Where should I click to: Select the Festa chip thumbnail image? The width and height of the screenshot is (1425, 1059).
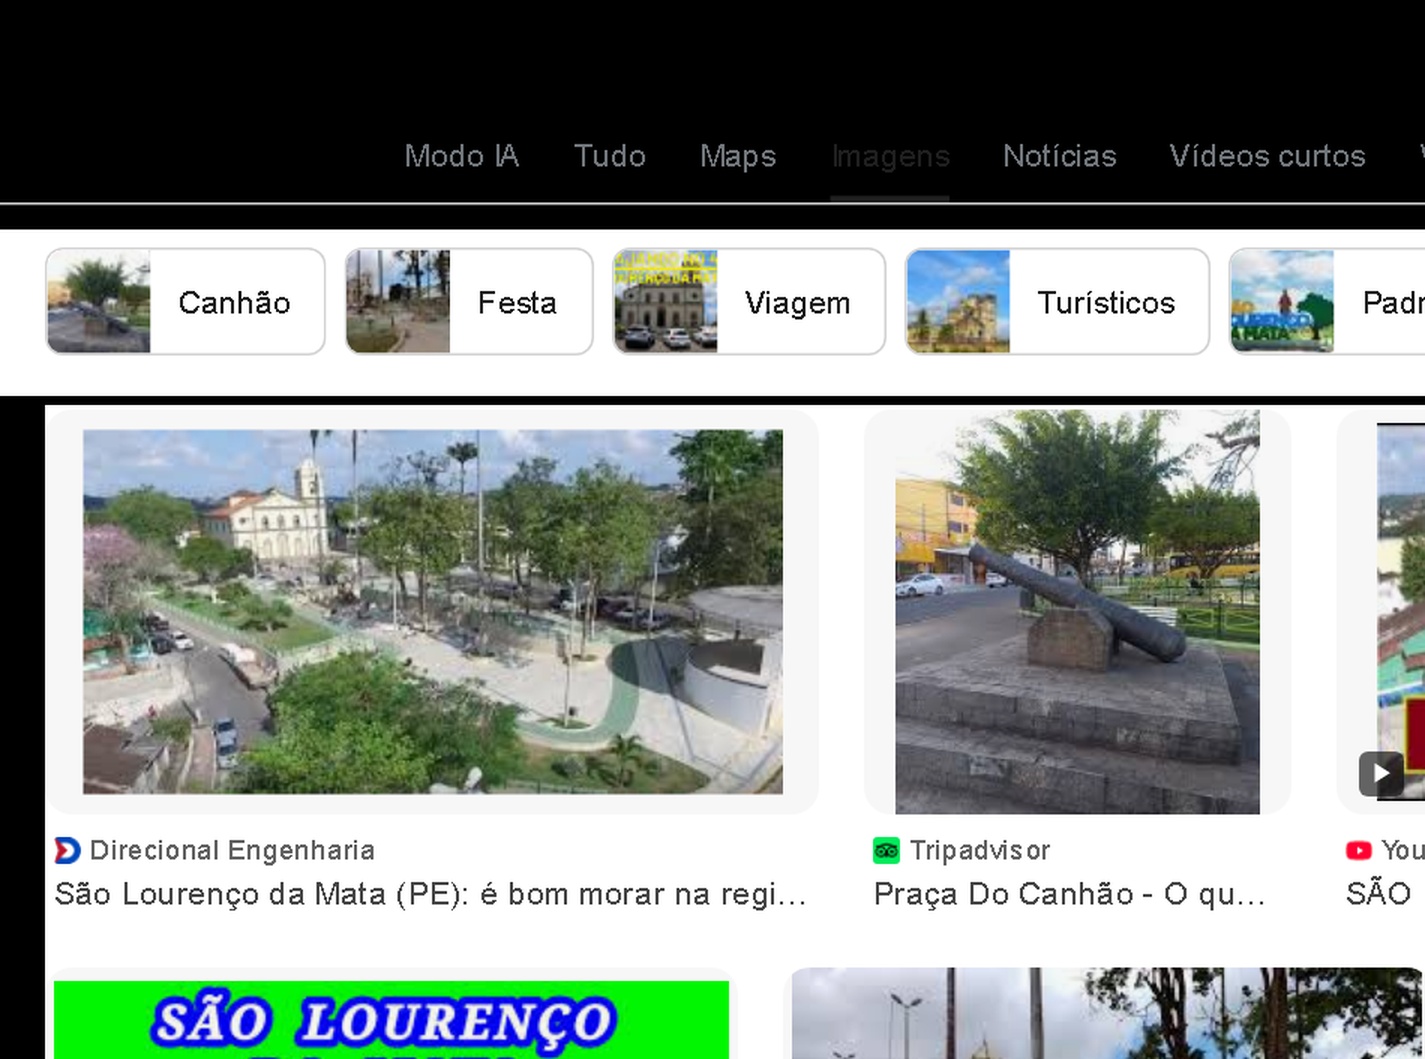click(398, 302)
